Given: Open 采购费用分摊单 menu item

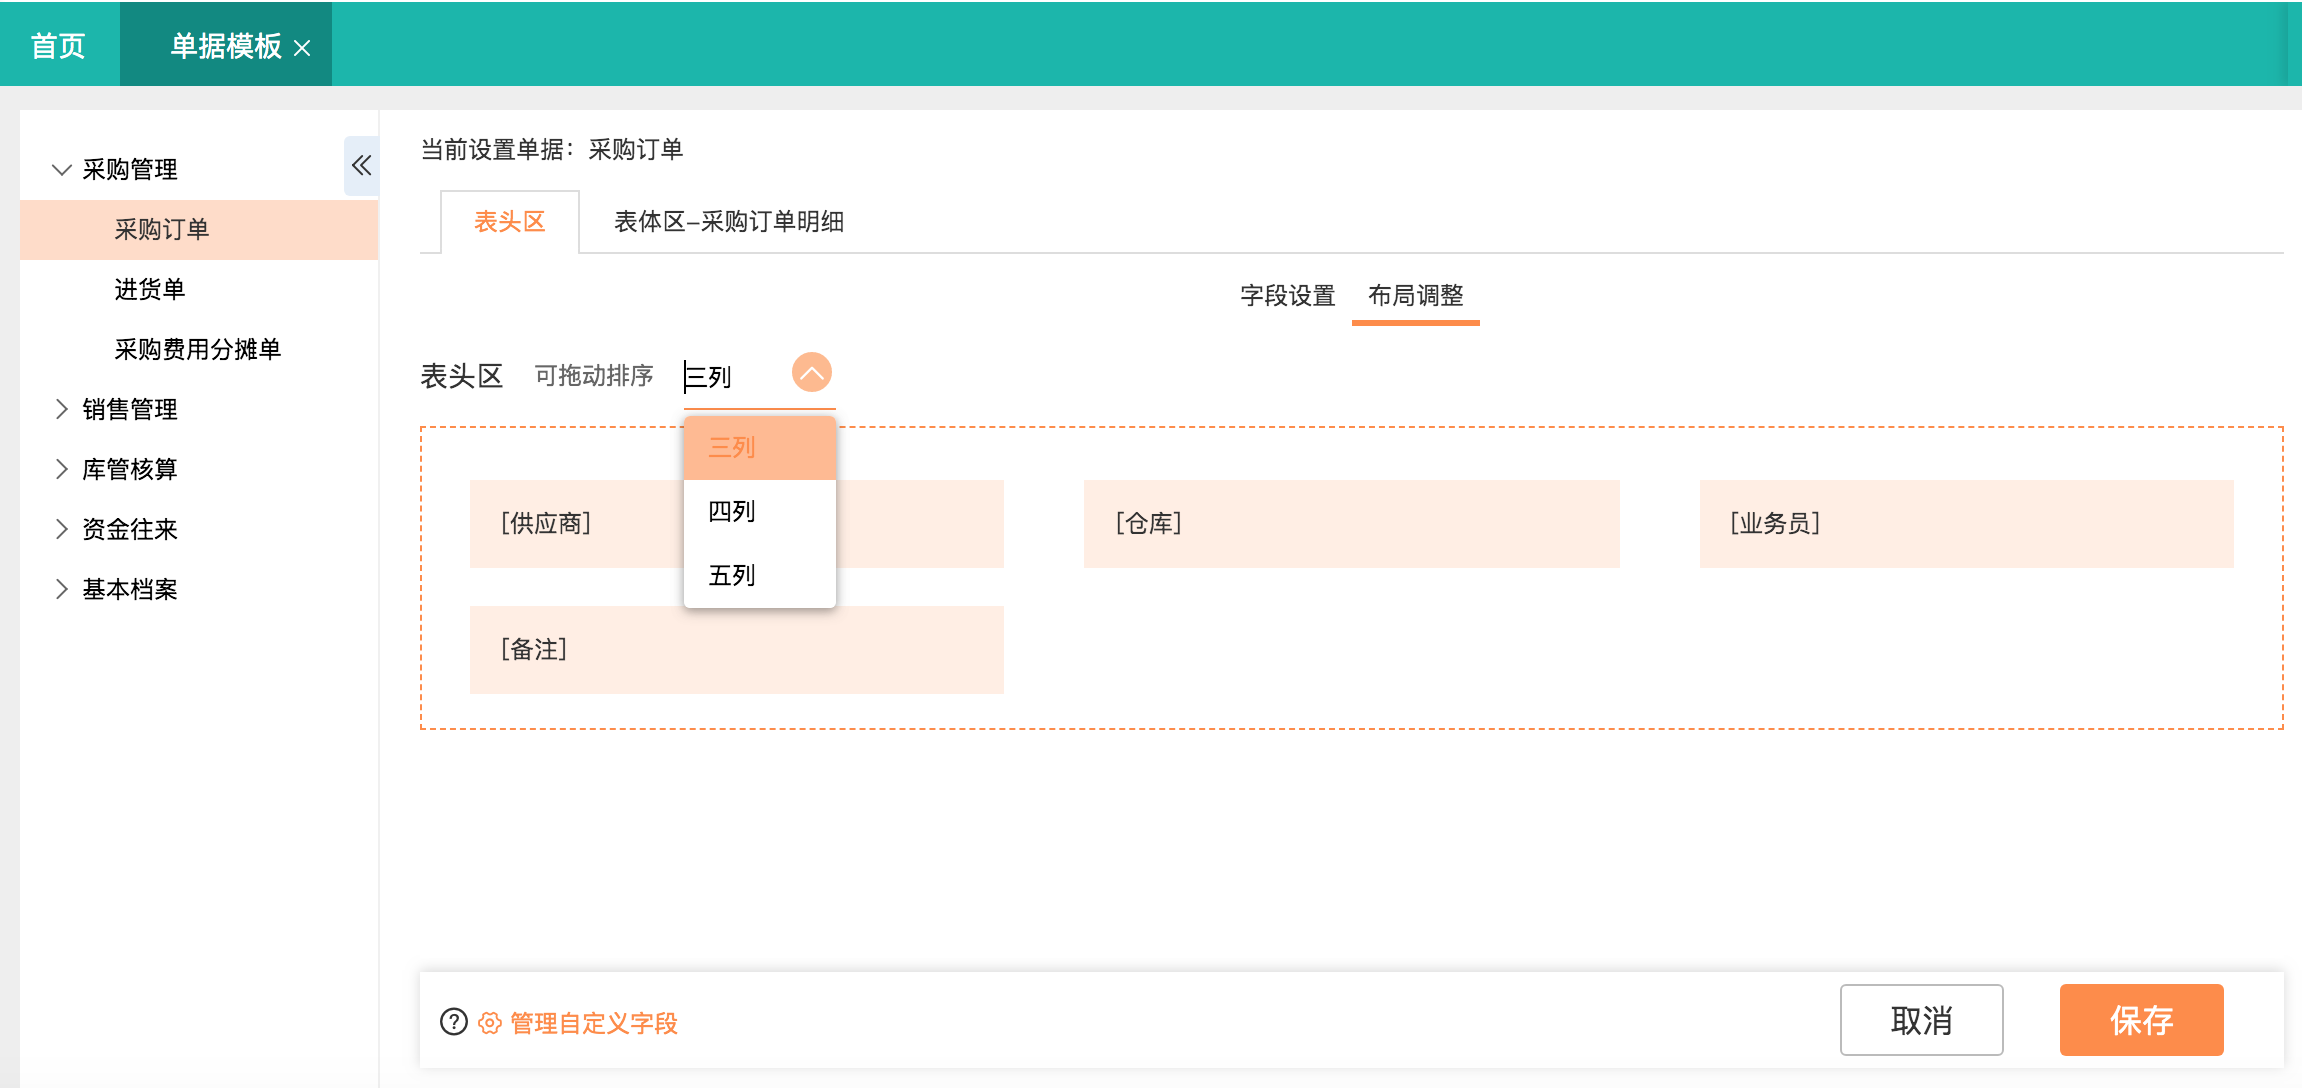Looking at the screenshot, I should (191, 348).
